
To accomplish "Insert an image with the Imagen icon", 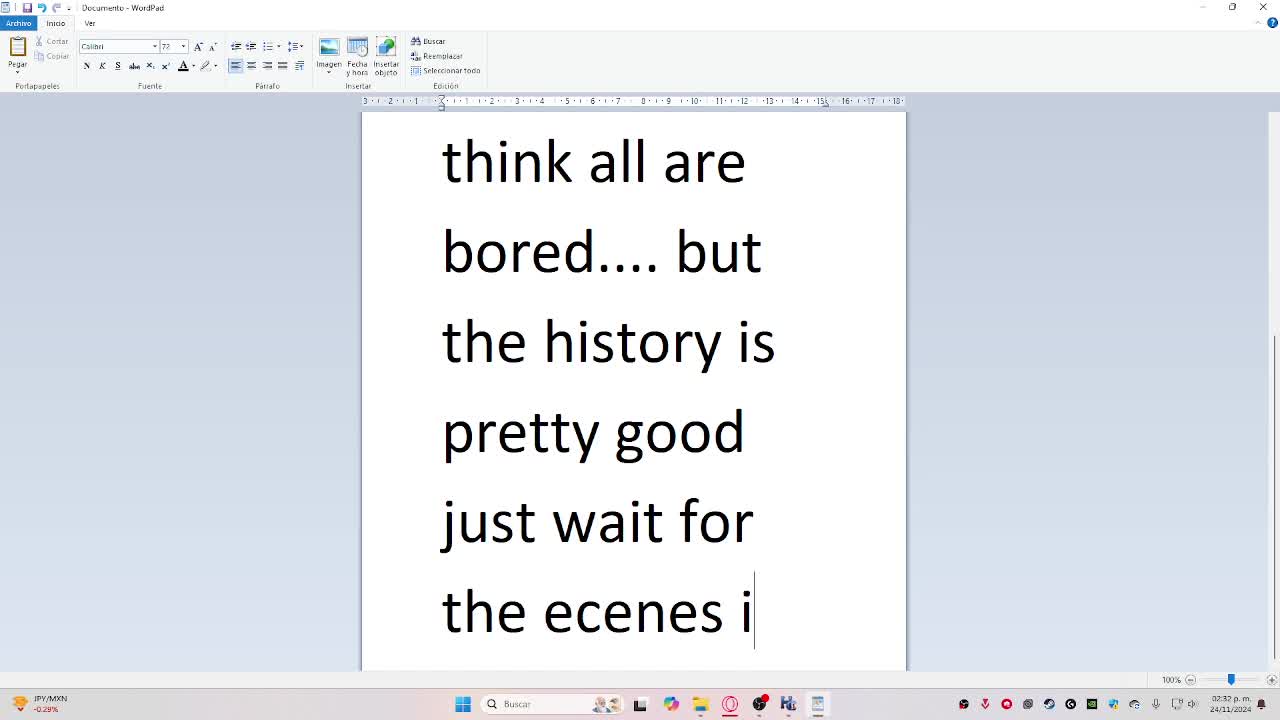I will 329,48.
